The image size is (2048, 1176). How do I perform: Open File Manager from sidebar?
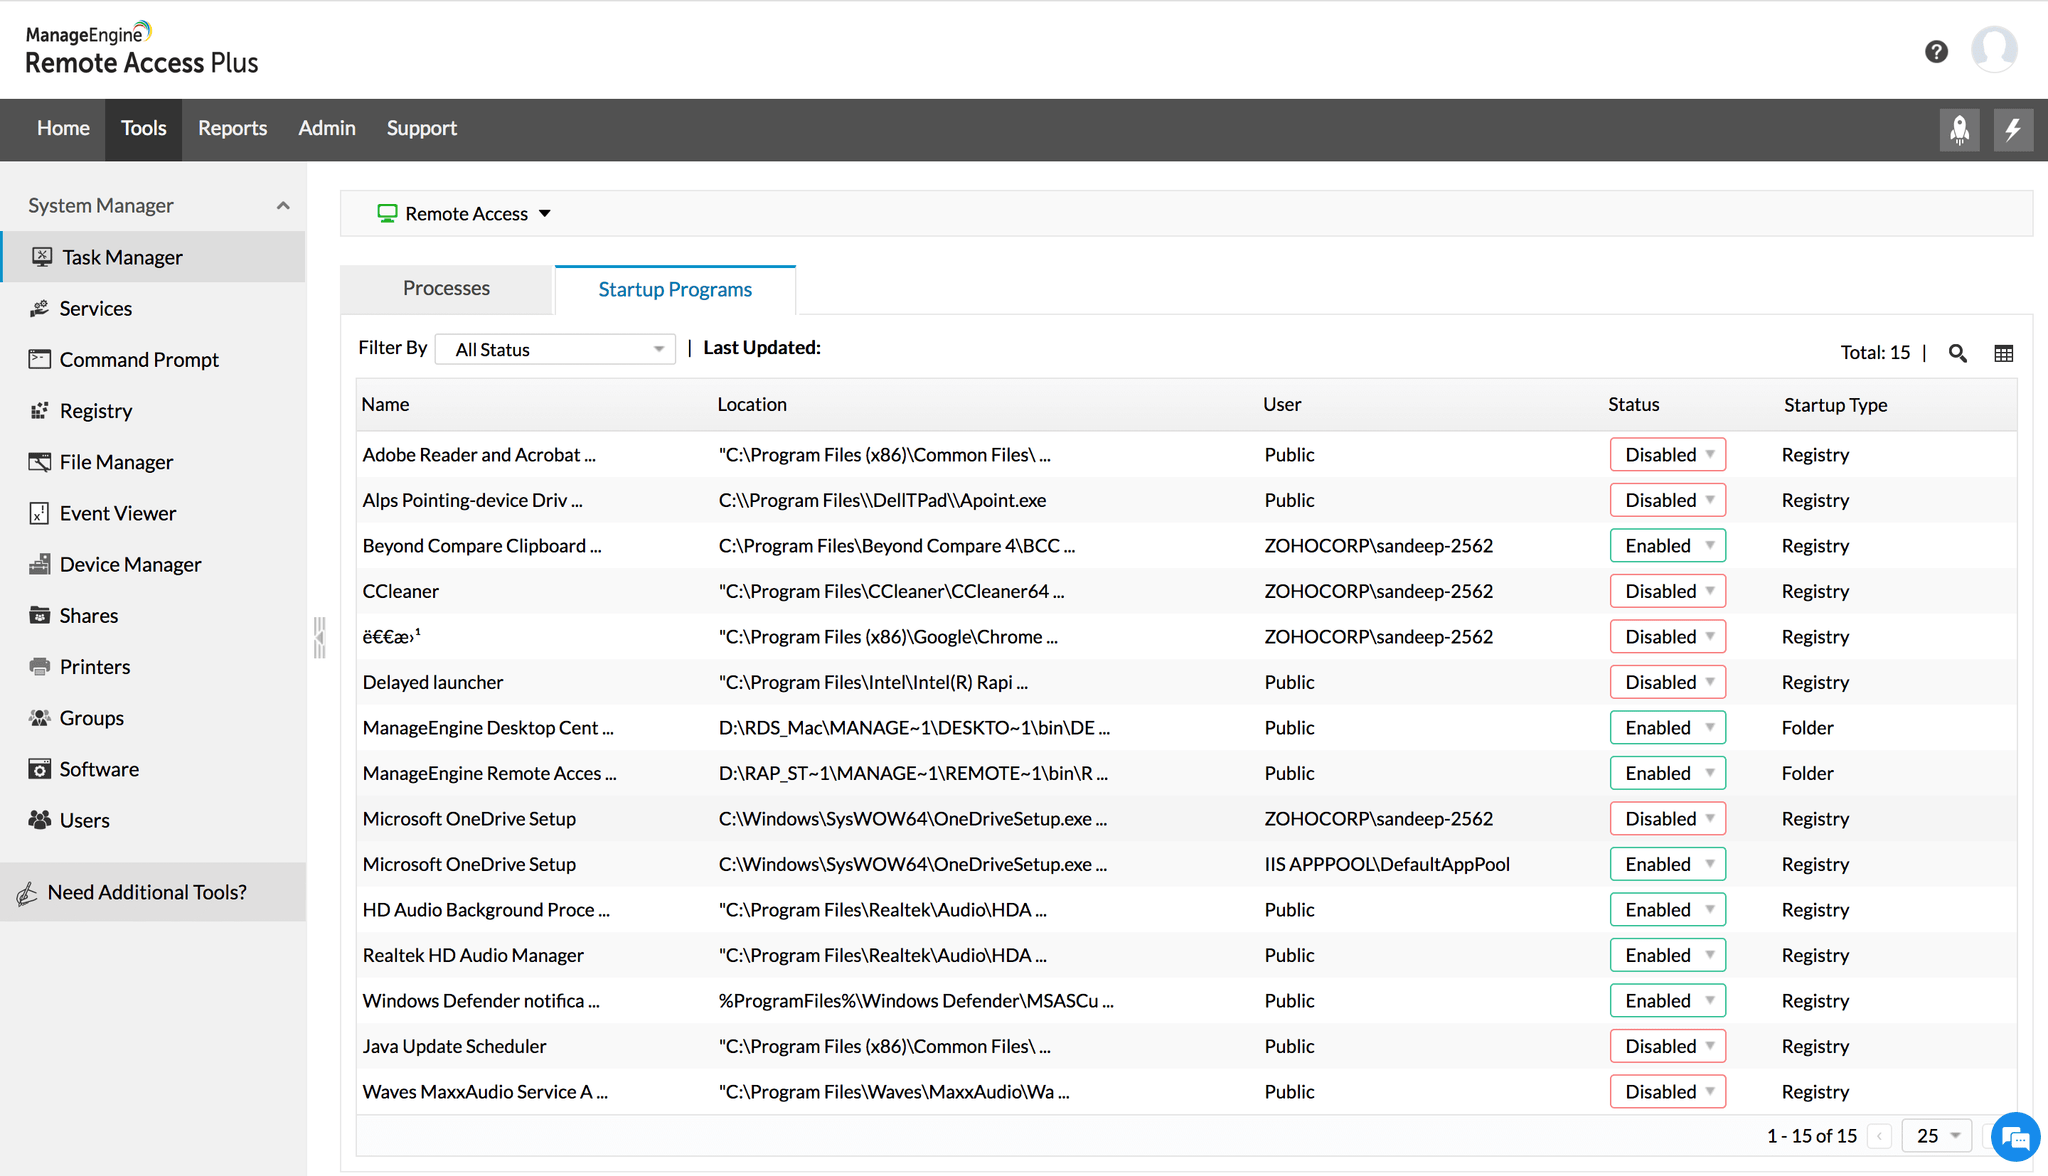(x=115, y=461)
